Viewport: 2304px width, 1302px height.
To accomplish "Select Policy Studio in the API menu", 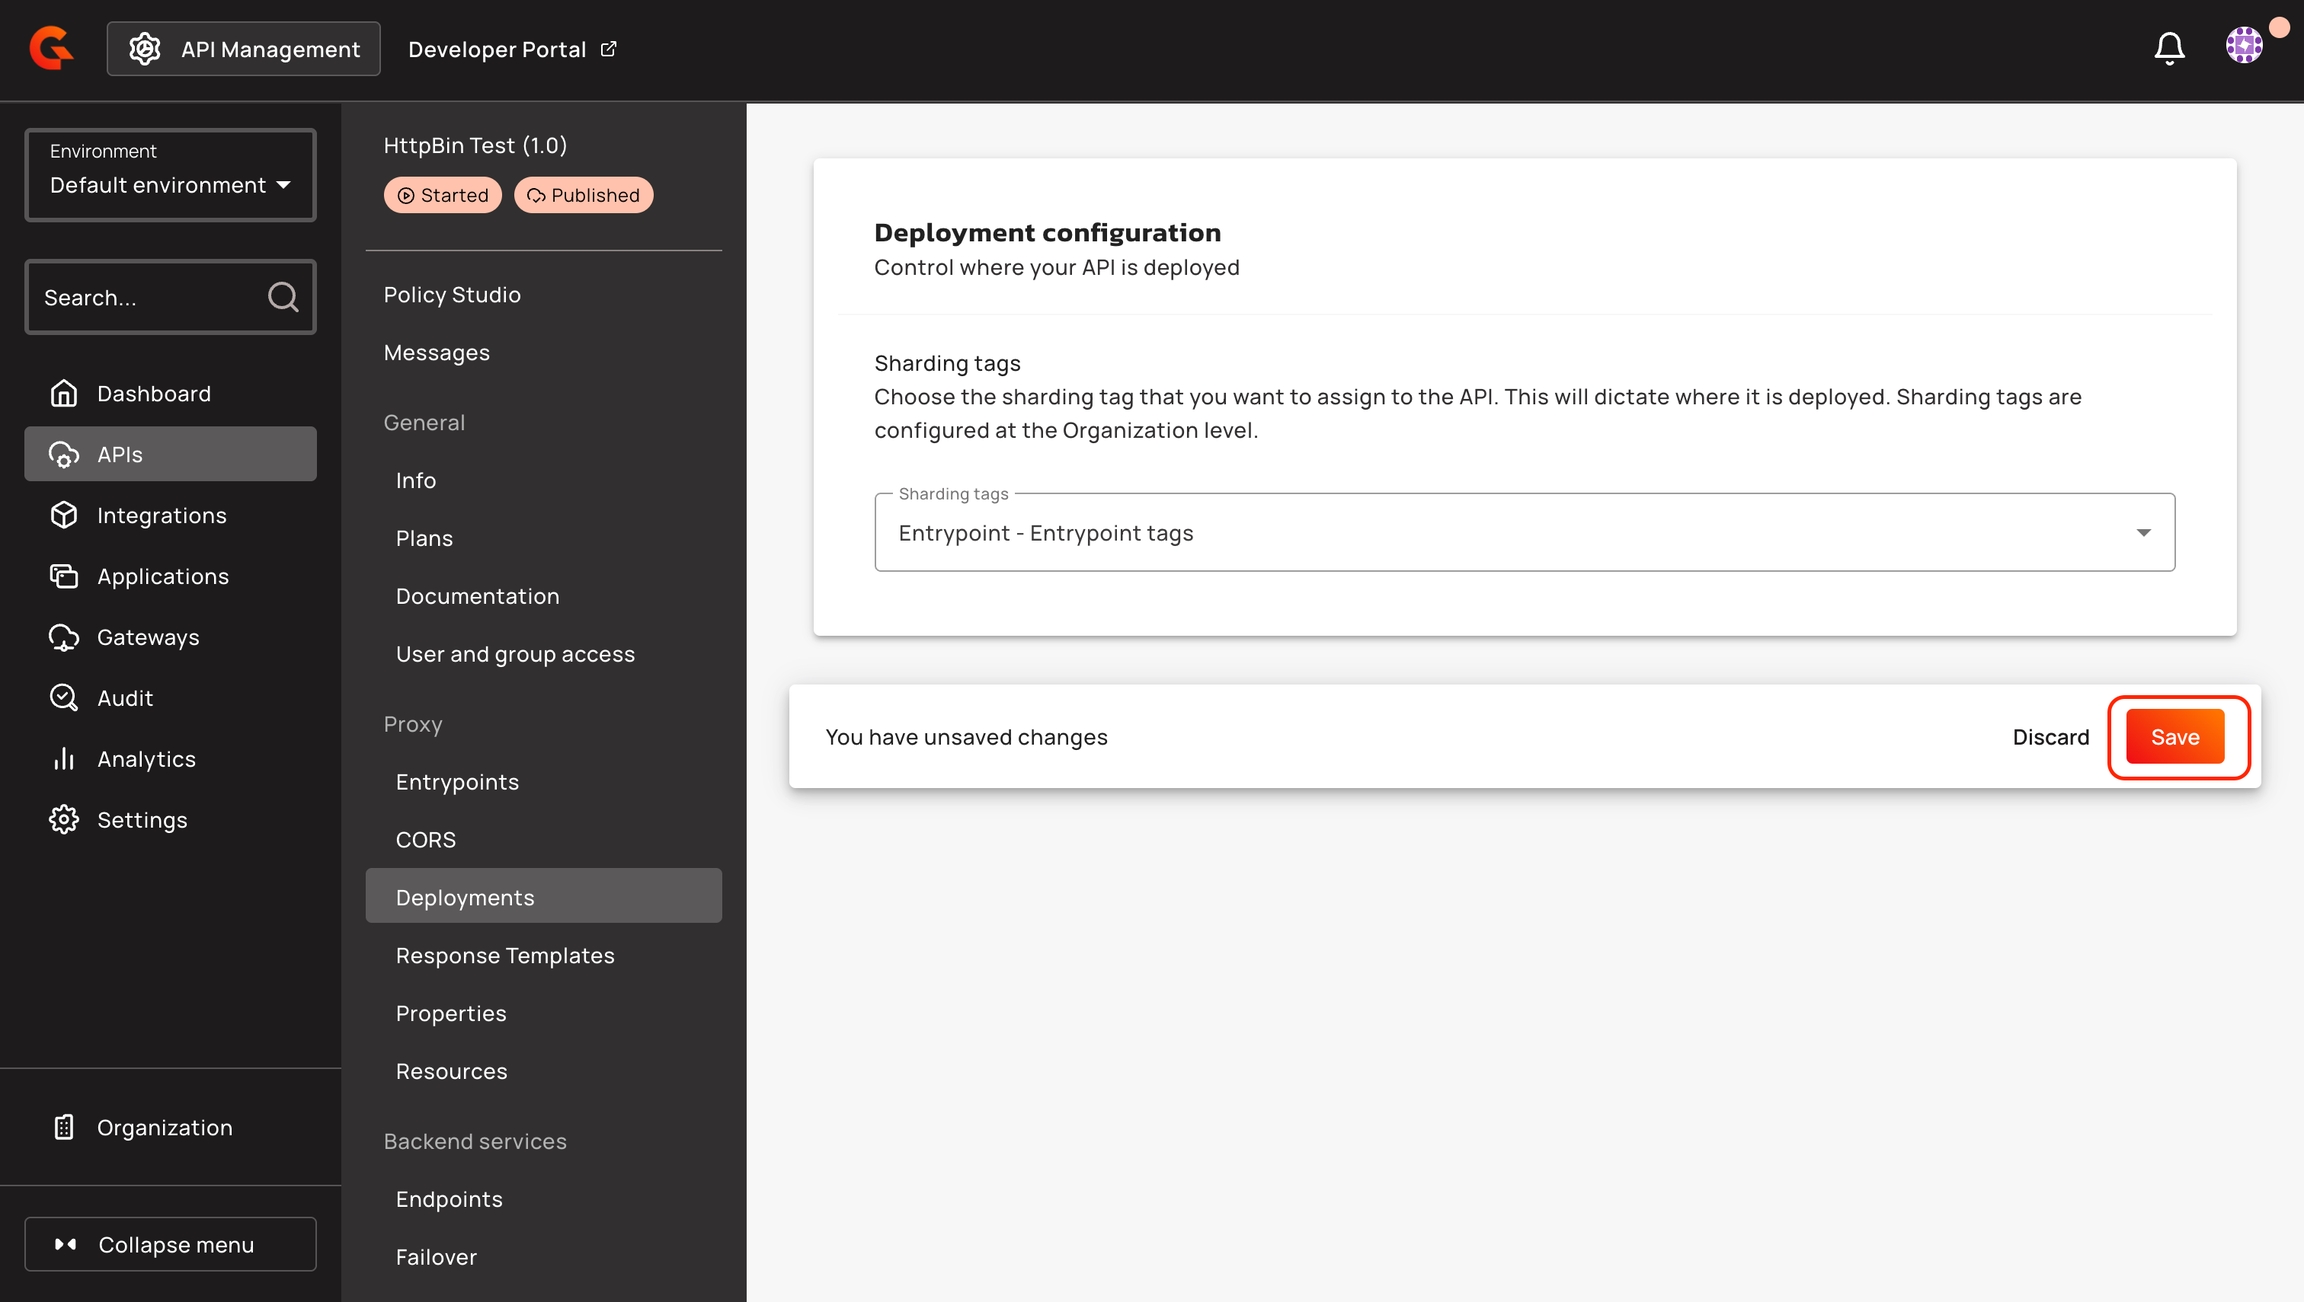I will click(x=452, y=295).
